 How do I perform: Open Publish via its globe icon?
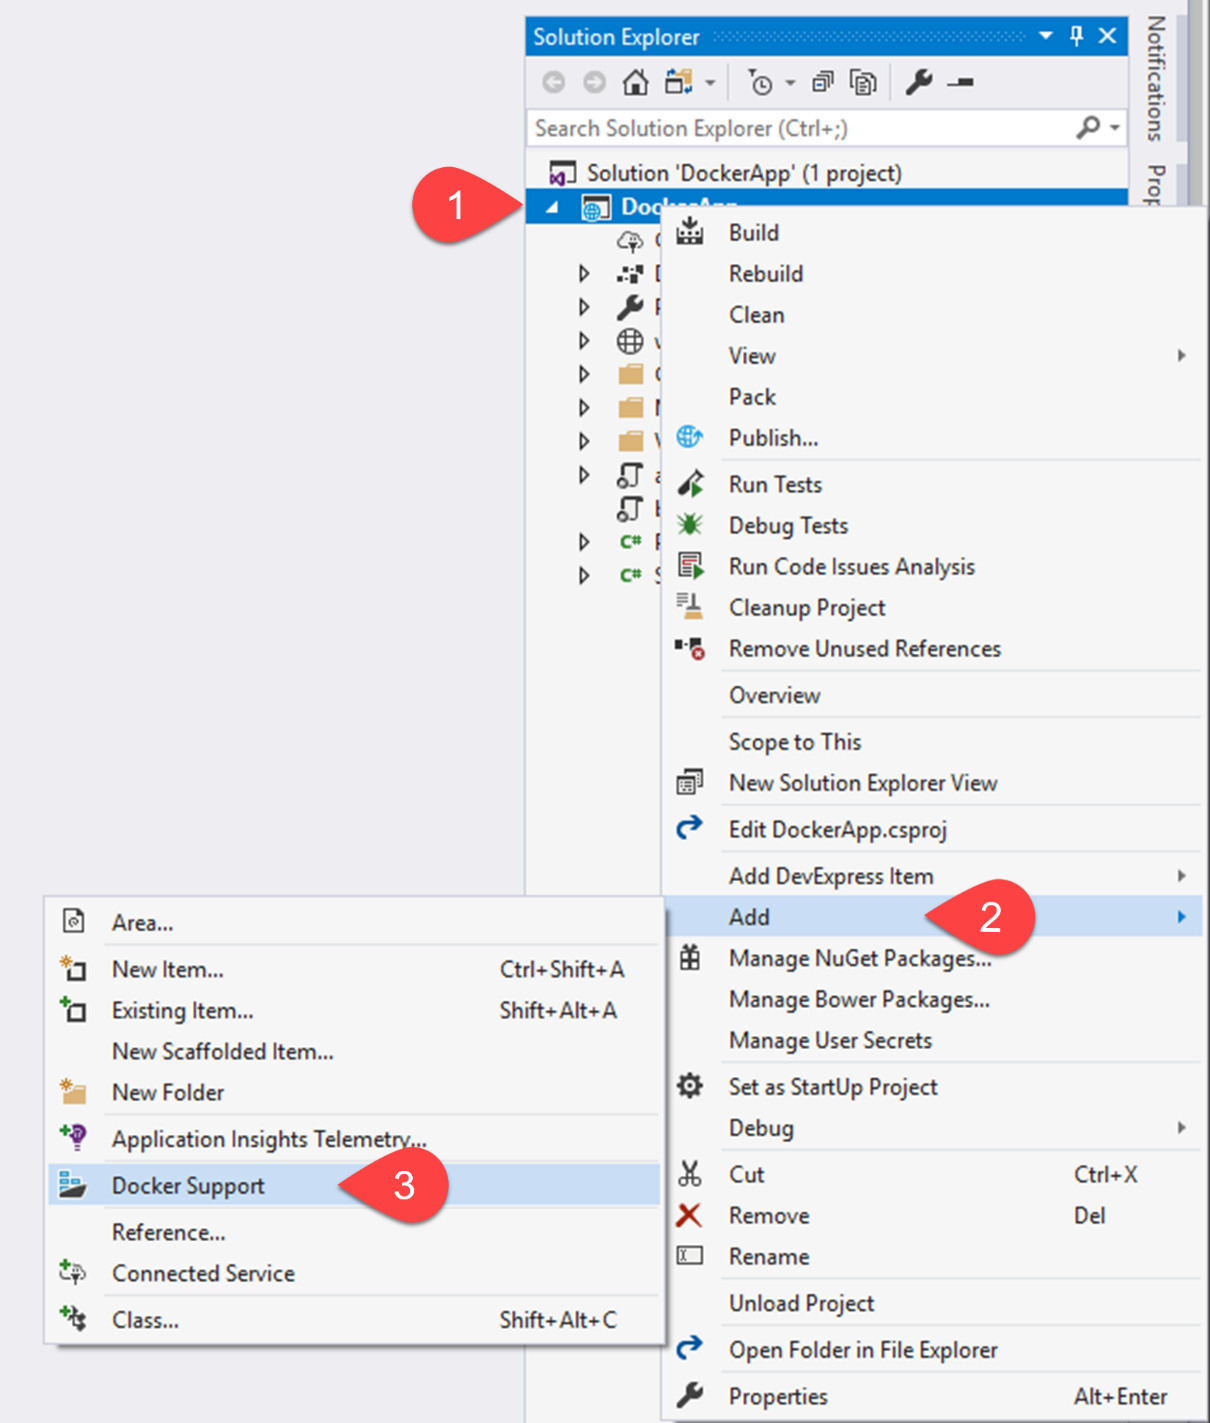pyautogui.click(x=691, y=437)
